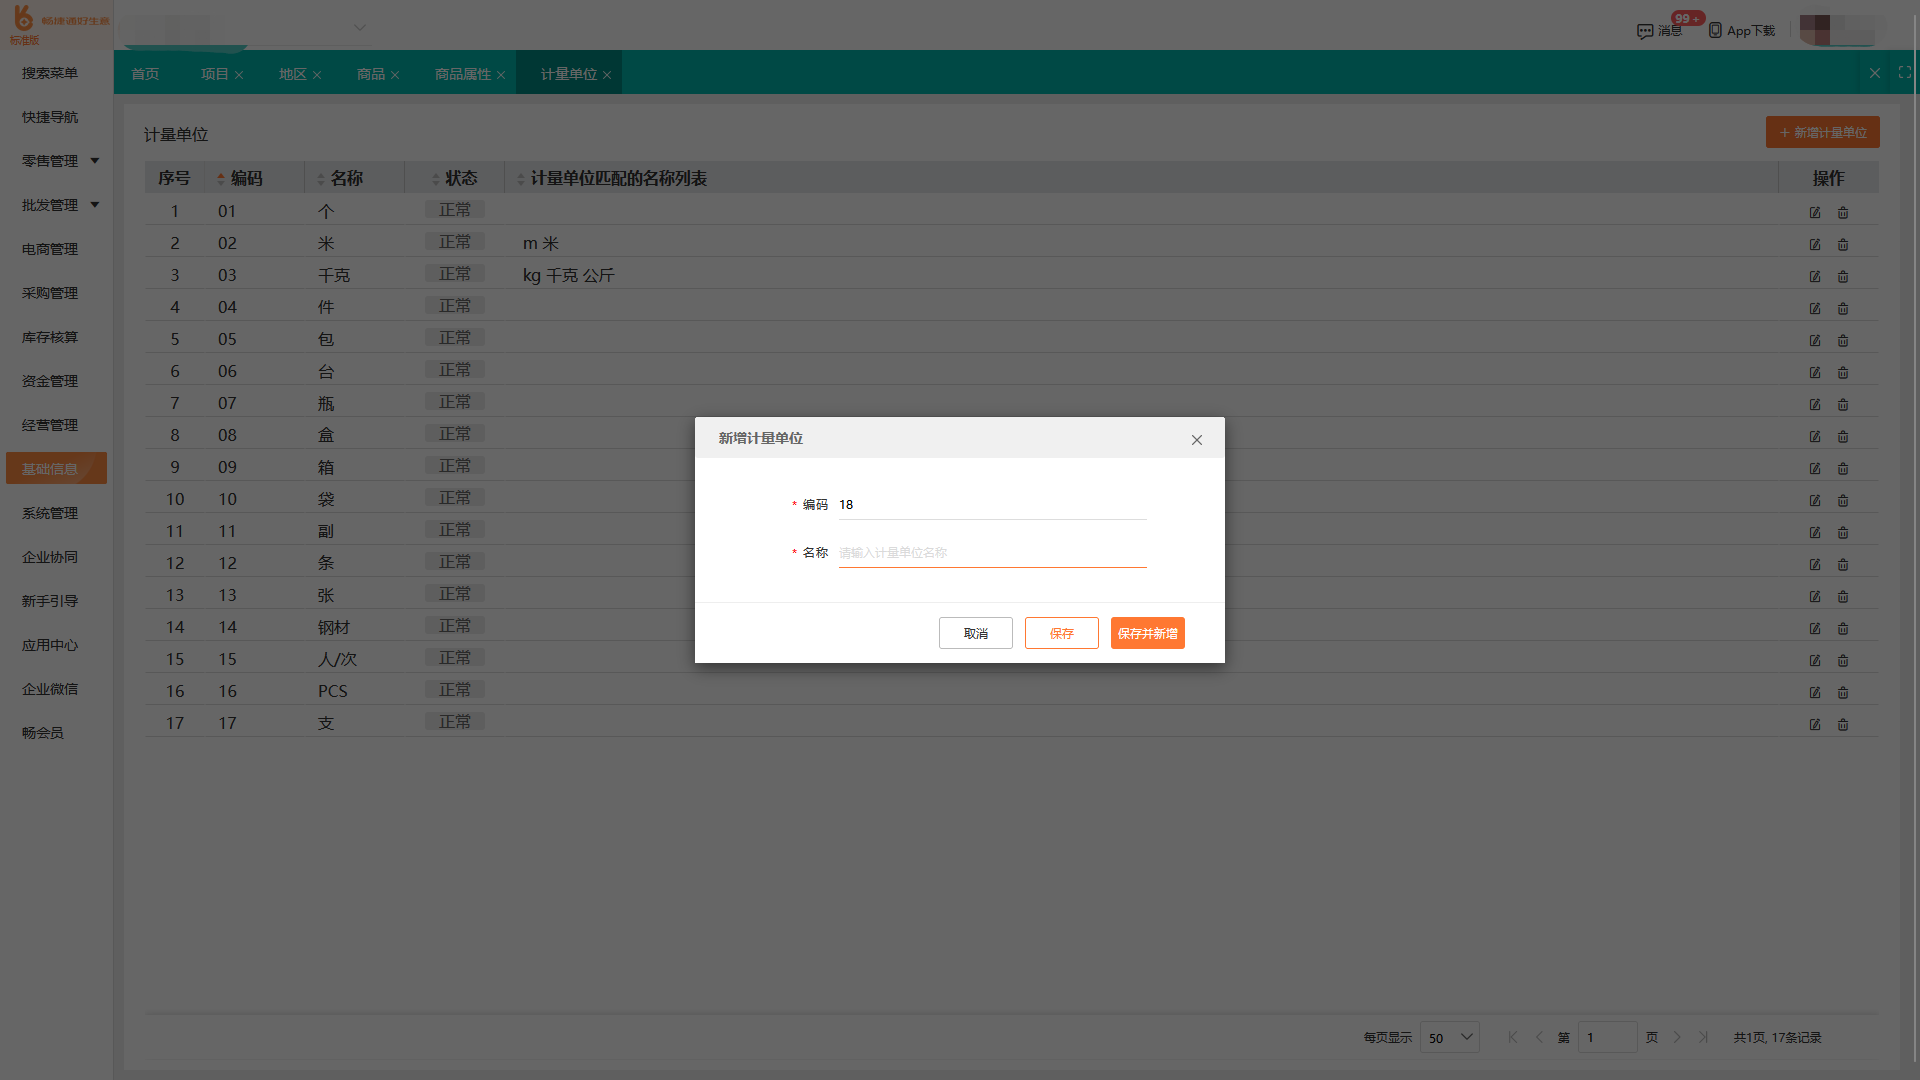Click the edit icon for row 1
This screenshot has width=1920, height=1080.
[x=1815, y=212]
